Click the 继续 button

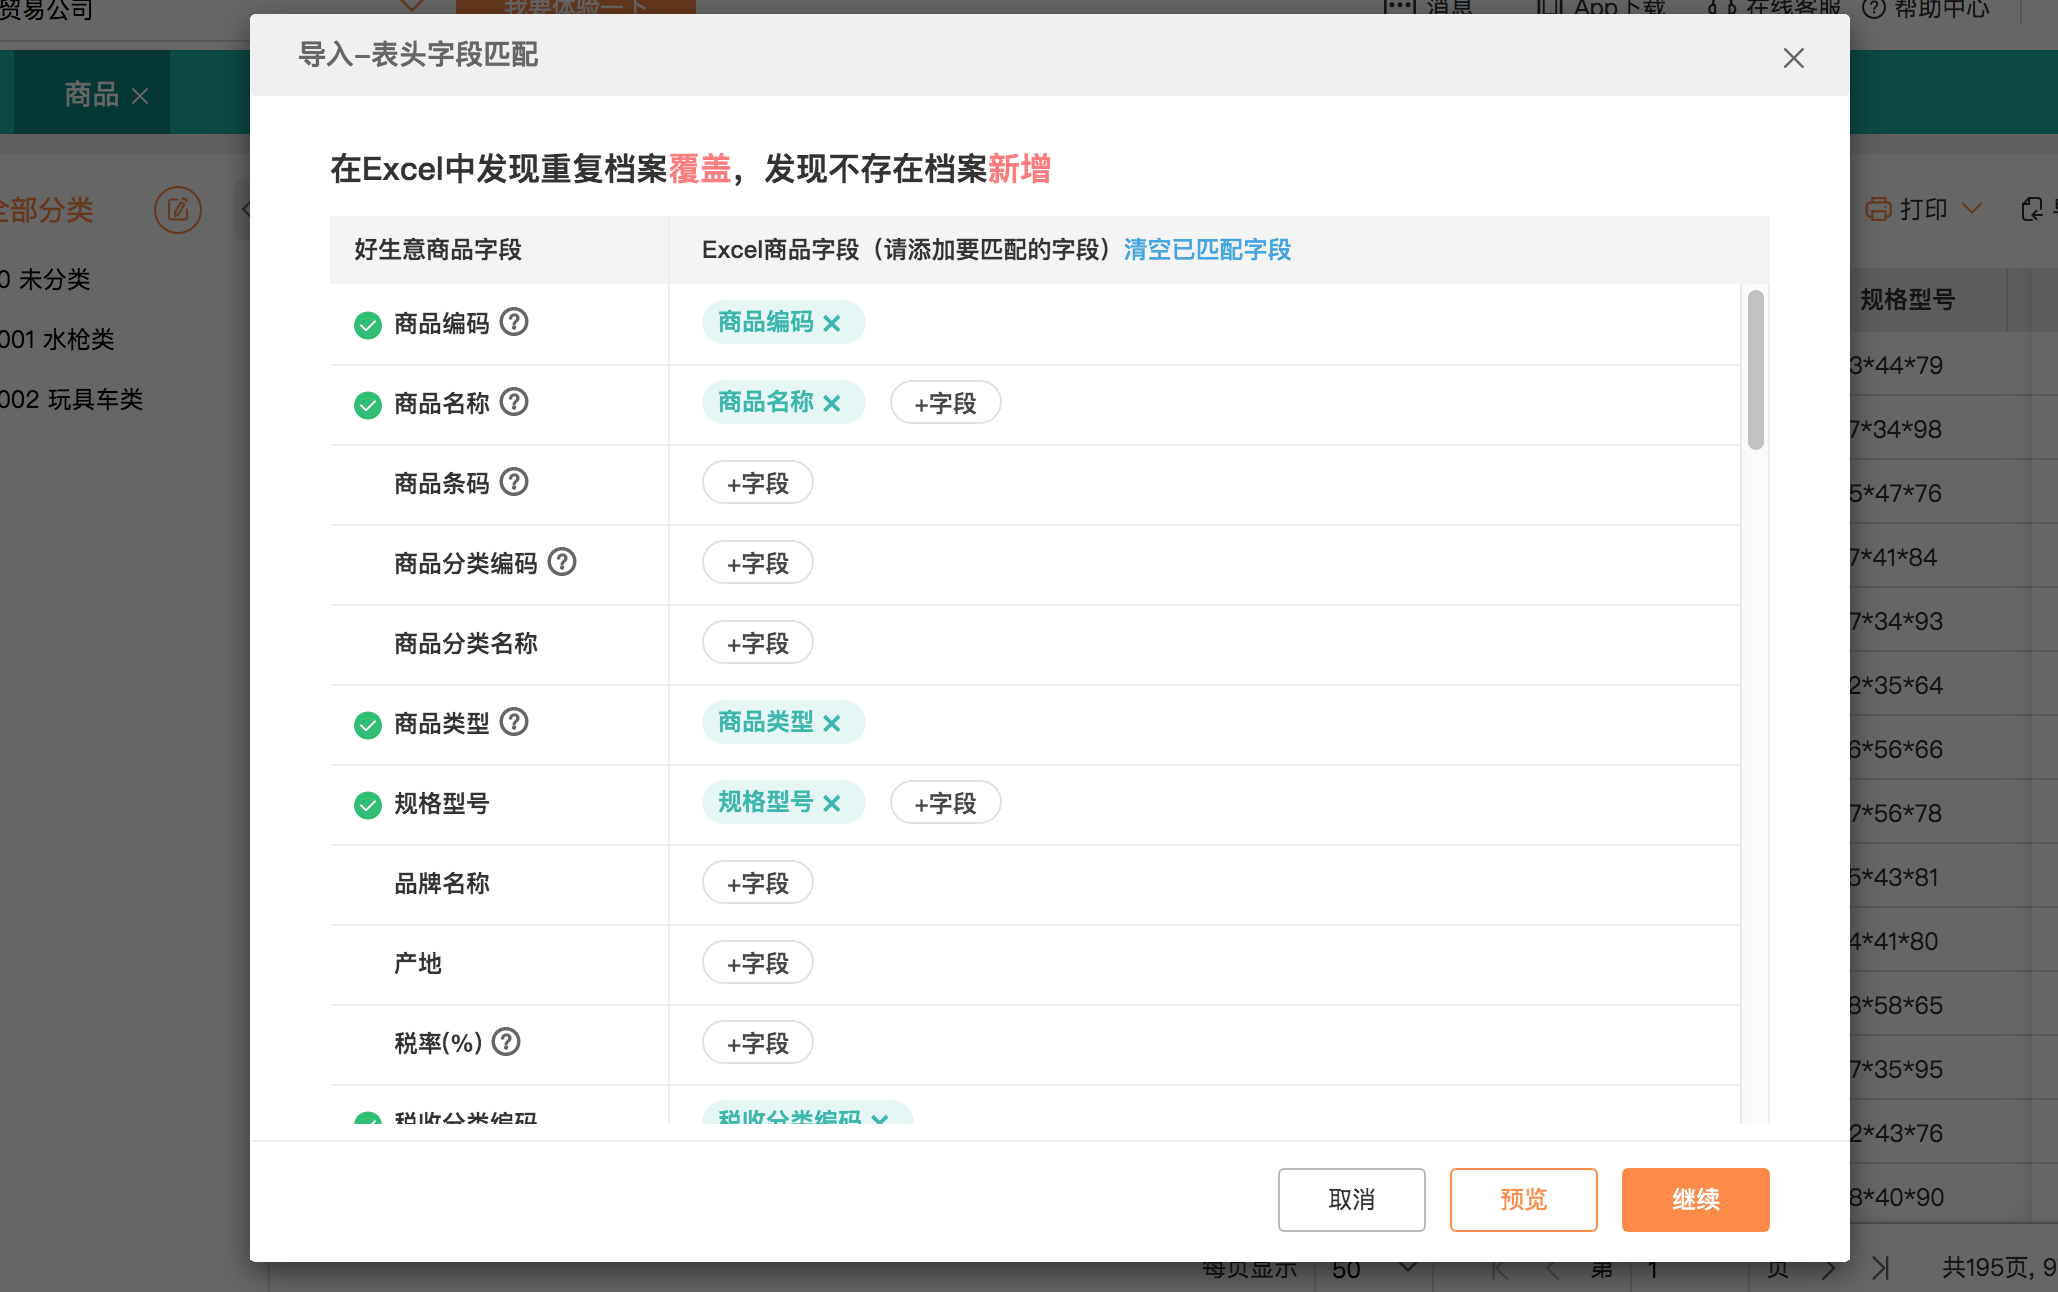coord(1695,1198)
